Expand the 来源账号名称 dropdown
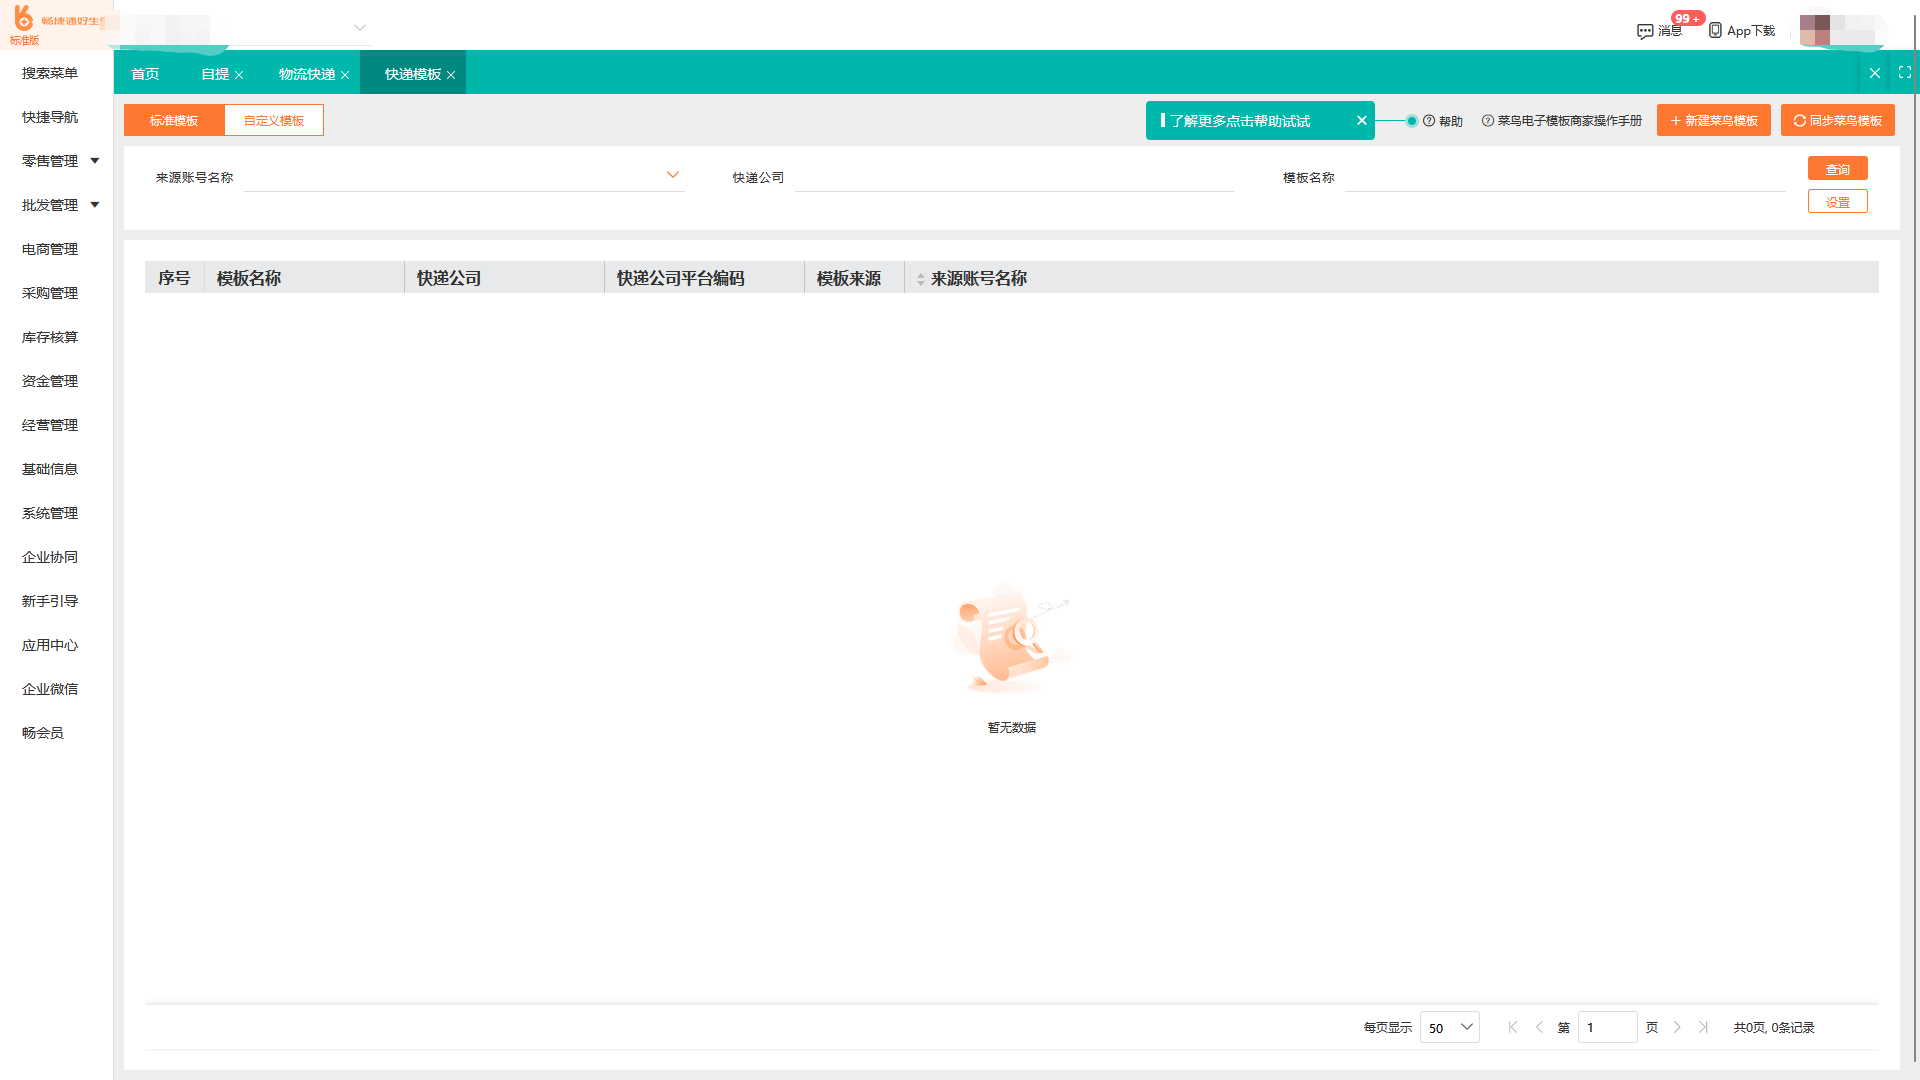The width and height of the screenshot is (1920, 1080). tap(673, 175)
